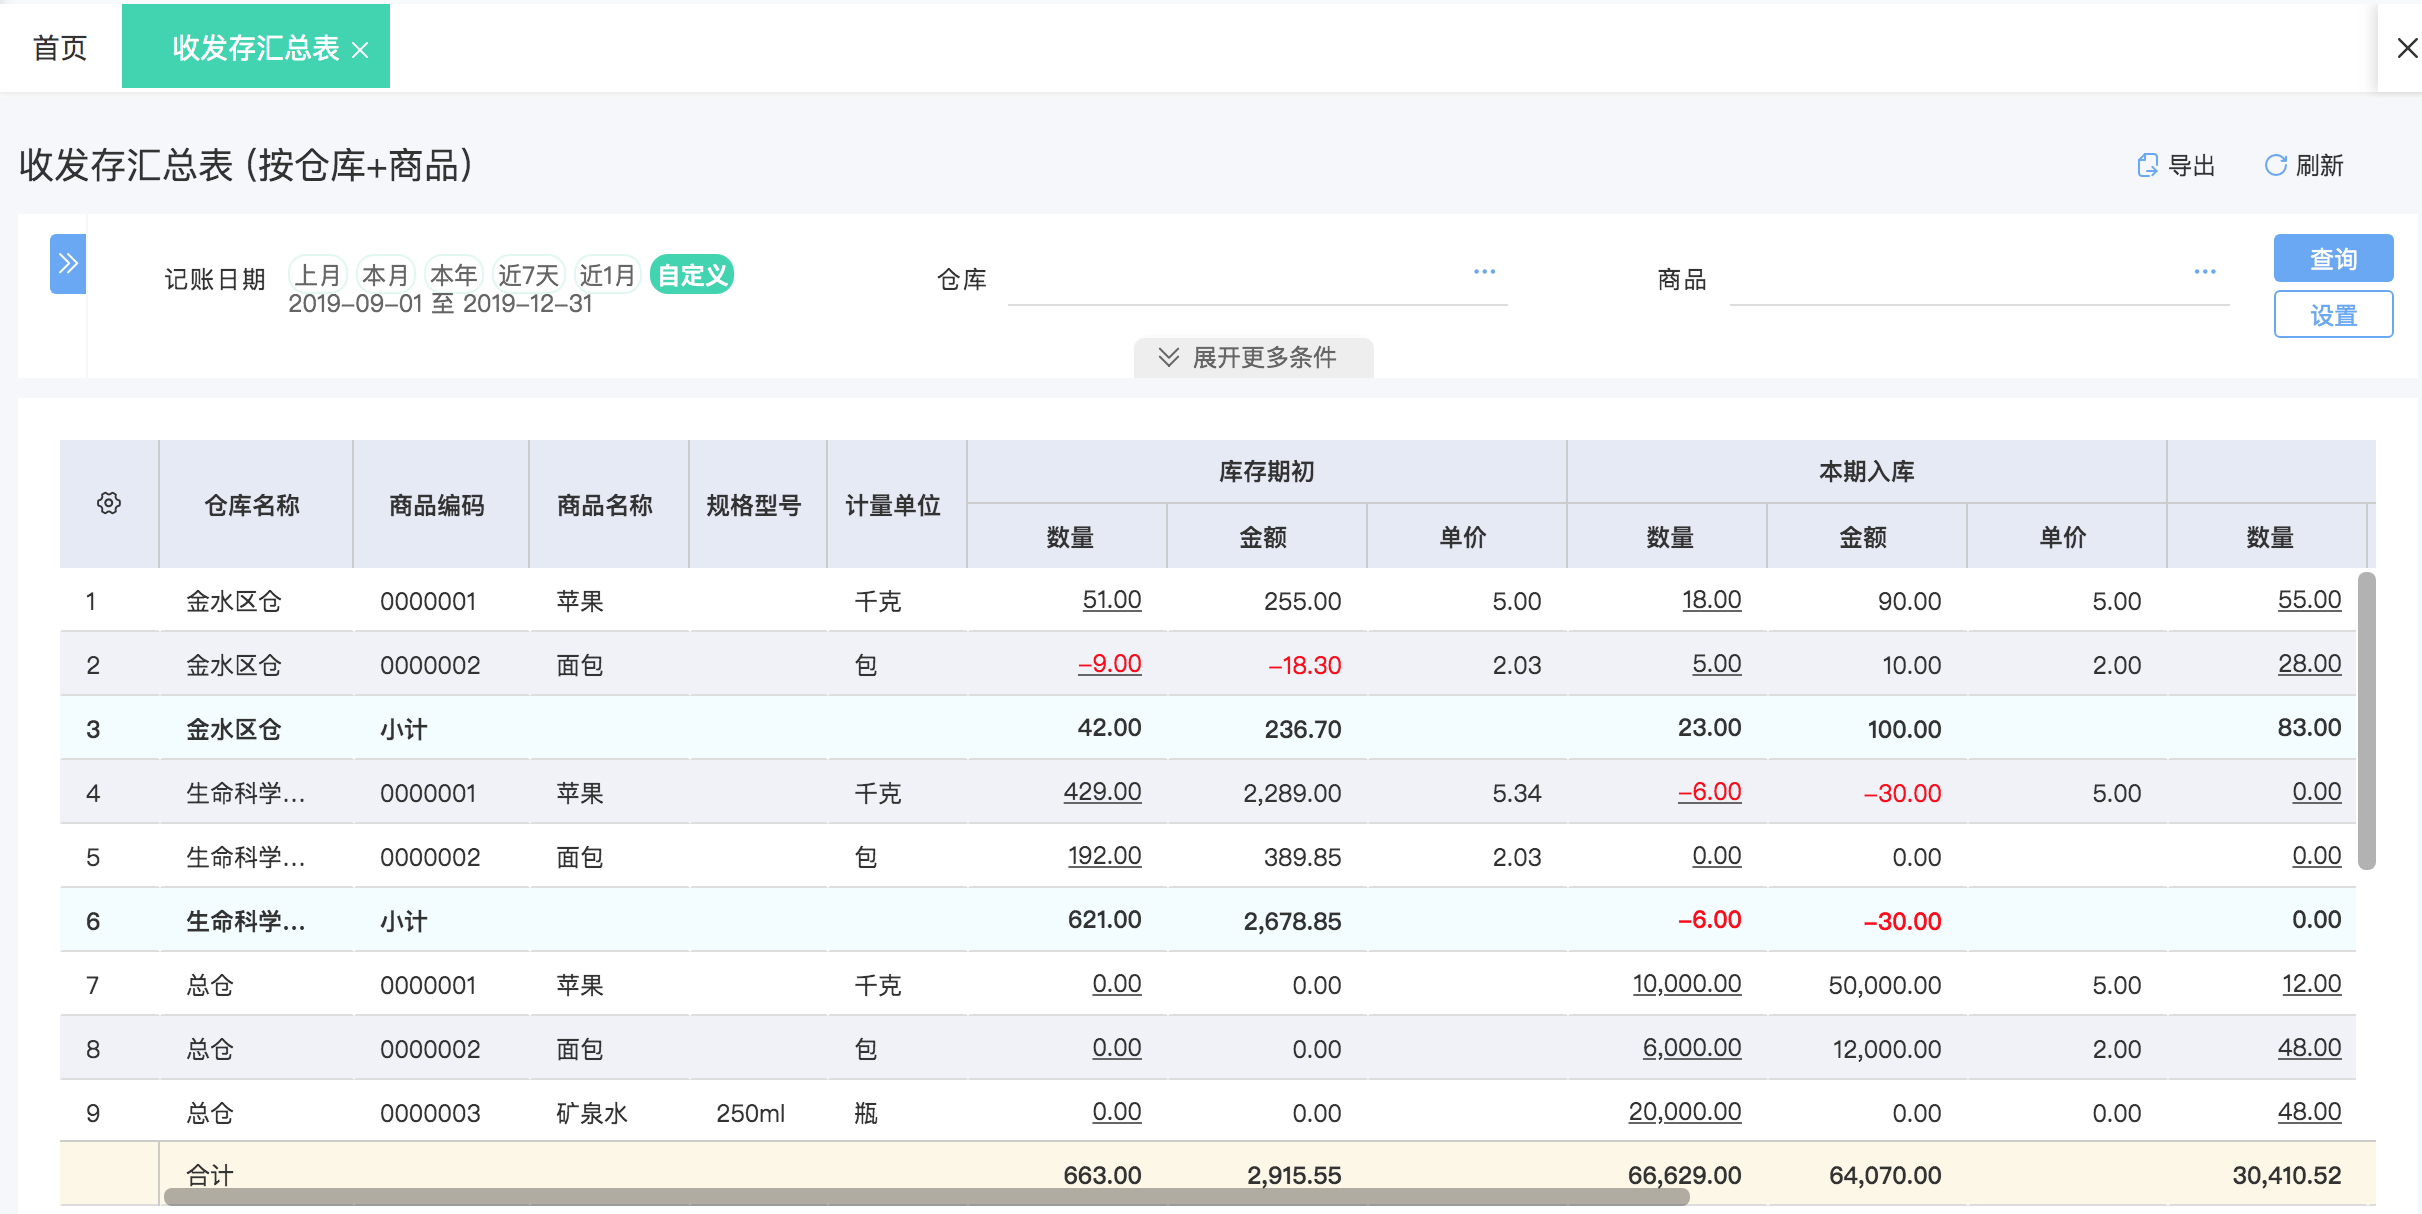2422x1214 pixels.
Task: Click the 本年 date range option
Action: (x=449, y=276)
